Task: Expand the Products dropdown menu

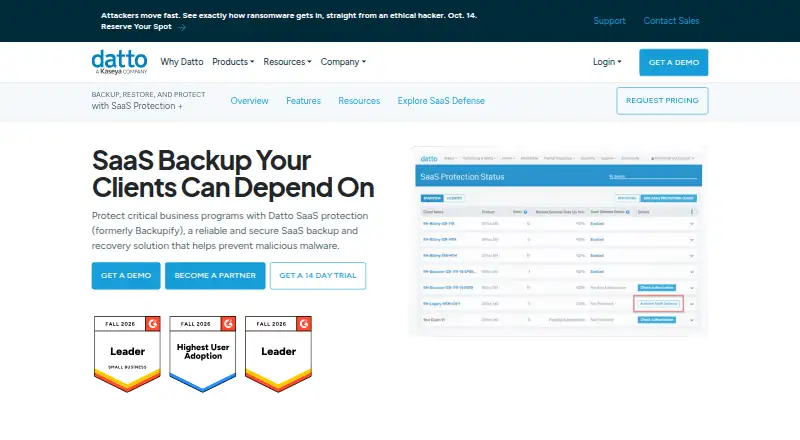Action: (x=233, y=62)
